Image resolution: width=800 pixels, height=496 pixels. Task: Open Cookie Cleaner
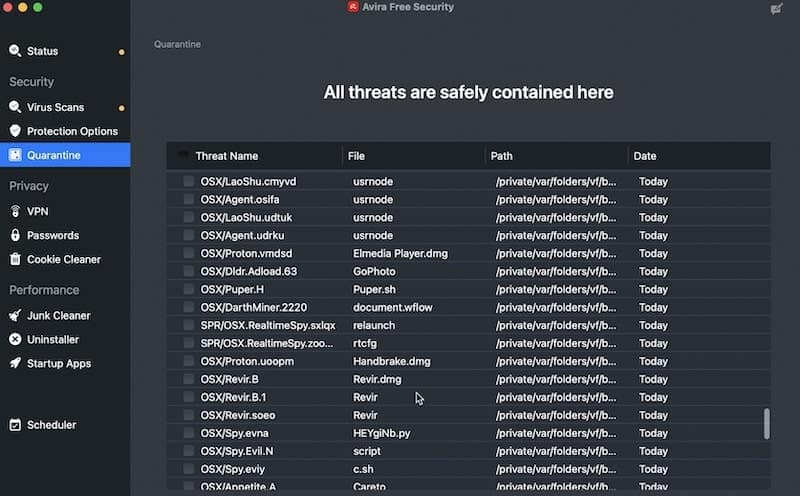click(65, 259)
